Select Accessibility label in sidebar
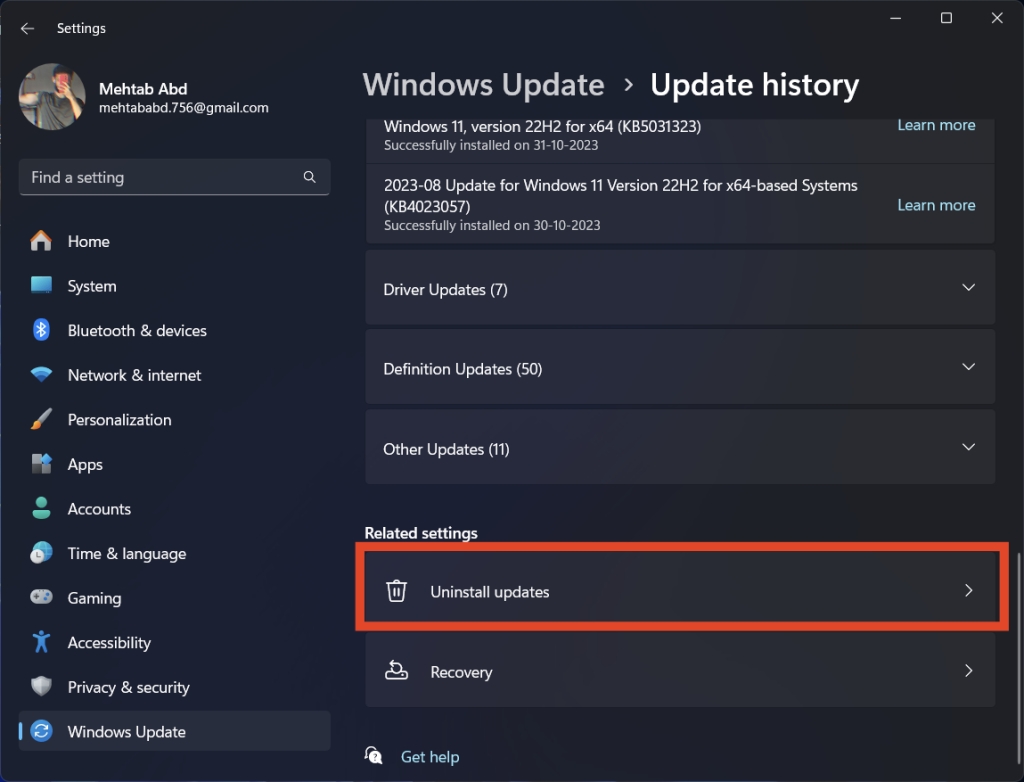 pos(109,643)
